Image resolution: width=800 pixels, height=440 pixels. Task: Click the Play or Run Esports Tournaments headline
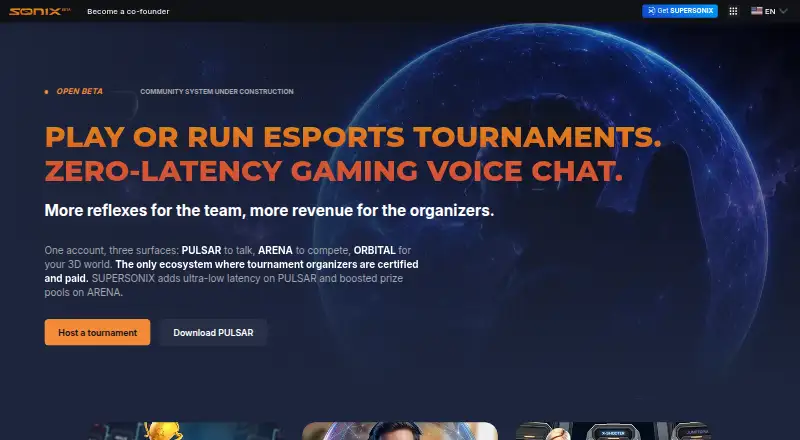click(x=353, y=137)
